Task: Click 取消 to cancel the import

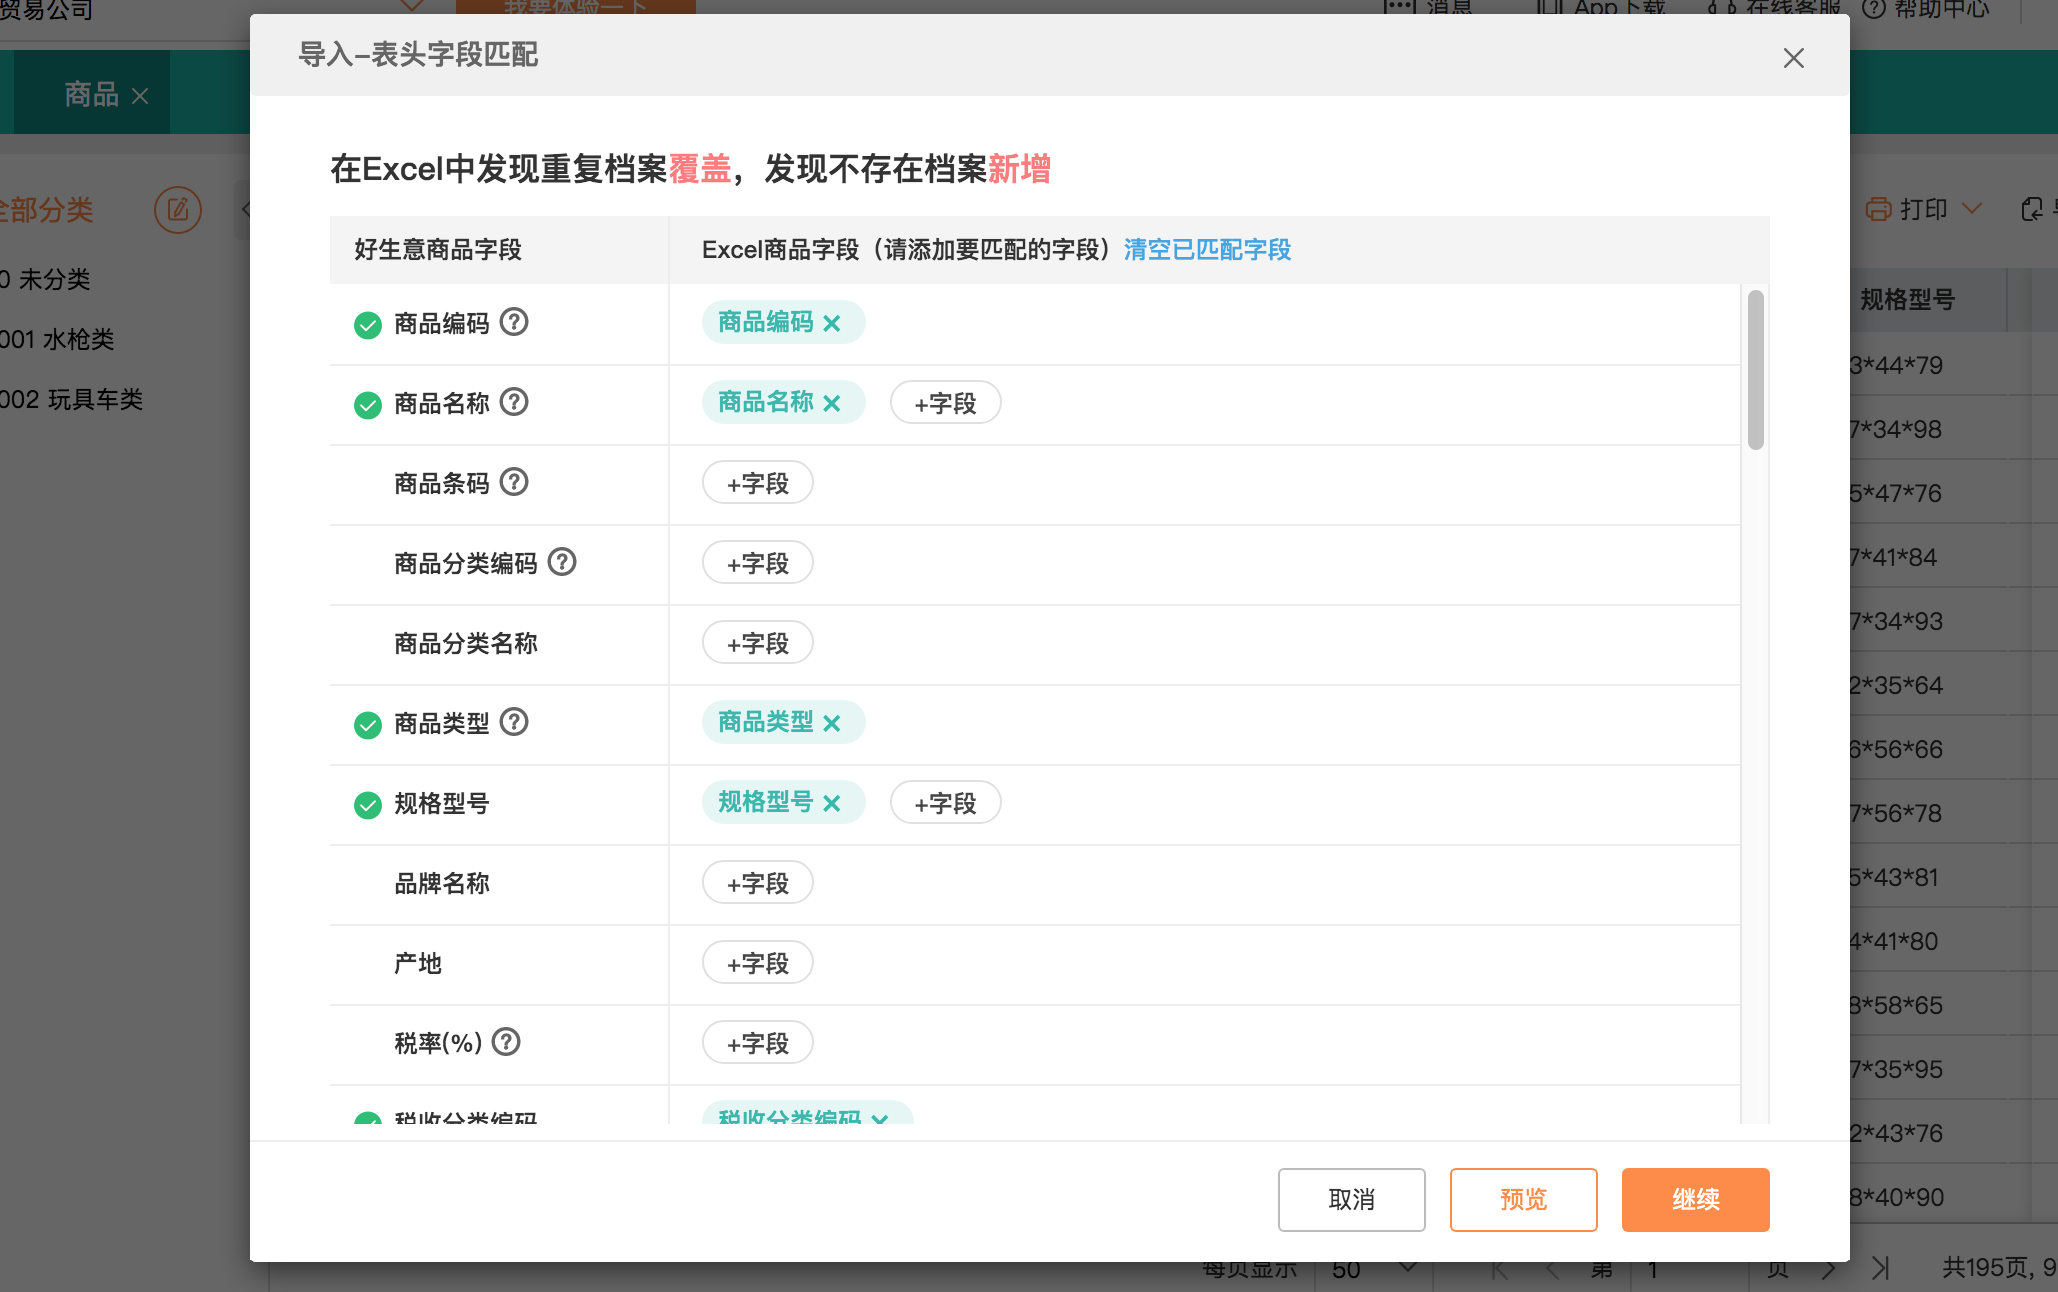Action: pyautogui.click(x=1350, y=1198)
